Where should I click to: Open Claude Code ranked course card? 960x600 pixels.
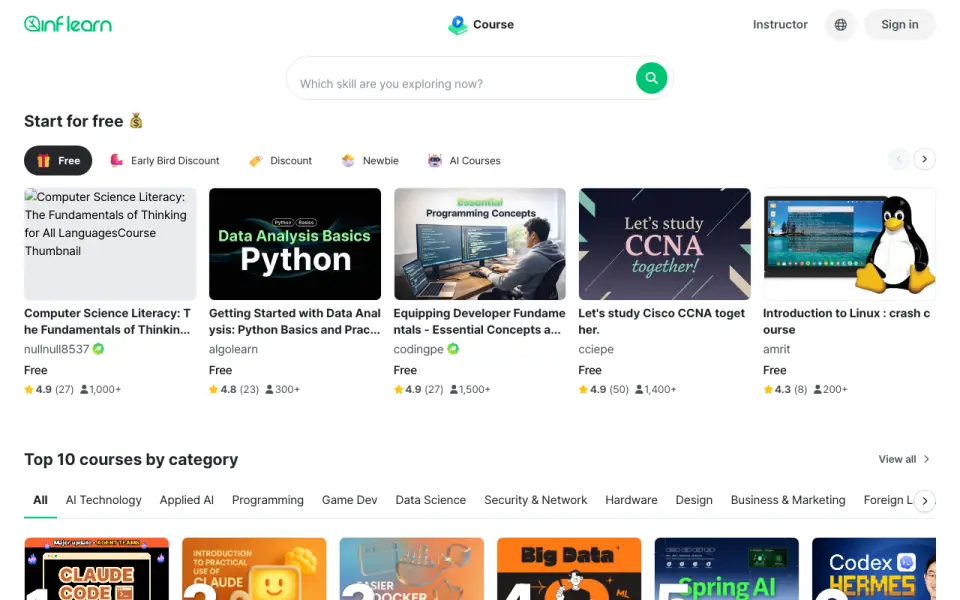point(97,569)
